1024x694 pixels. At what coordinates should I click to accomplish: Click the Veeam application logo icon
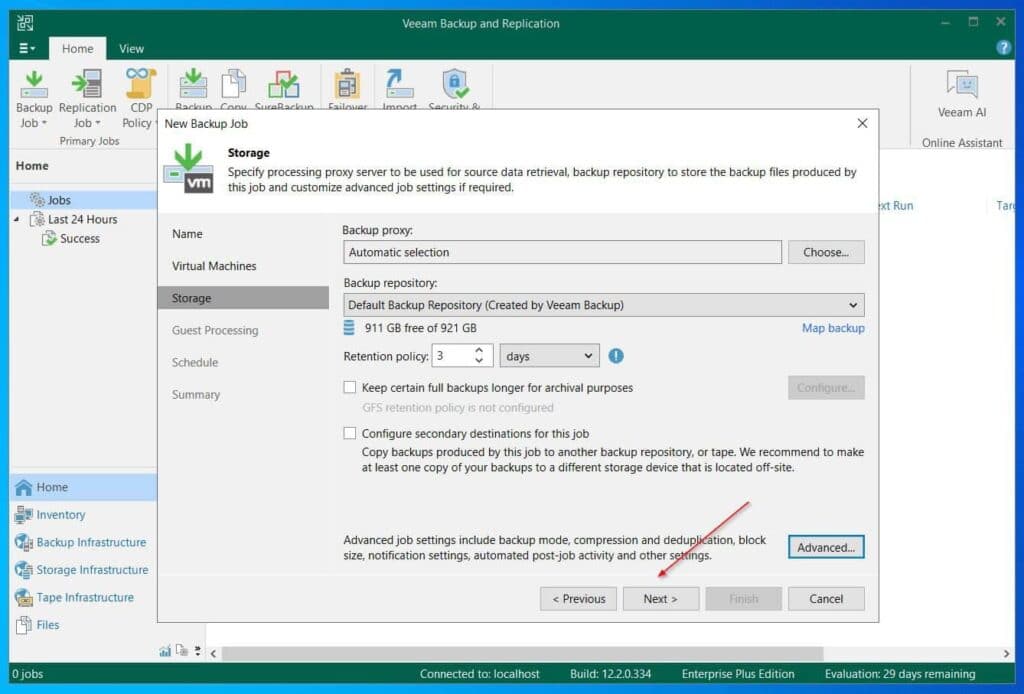(x=25, y=23)
